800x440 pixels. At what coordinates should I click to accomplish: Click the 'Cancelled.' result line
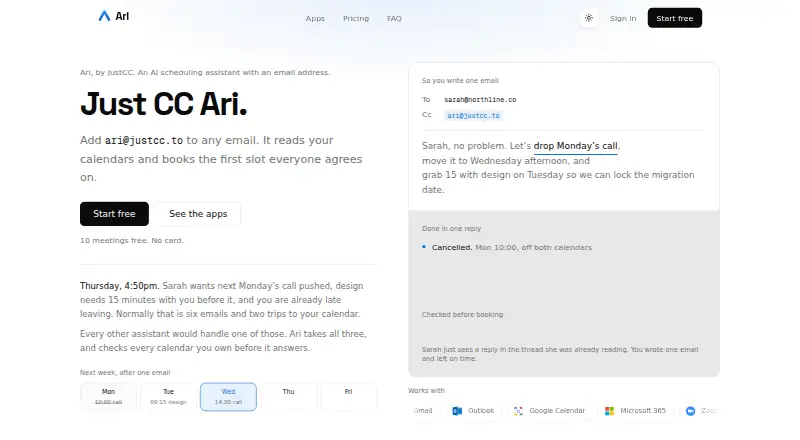(512, 248)
